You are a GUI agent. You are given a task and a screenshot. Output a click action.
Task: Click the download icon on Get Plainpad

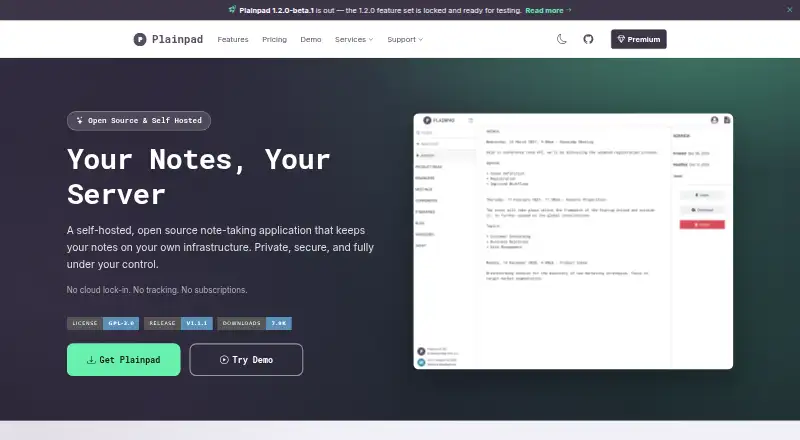coord(91,360)
